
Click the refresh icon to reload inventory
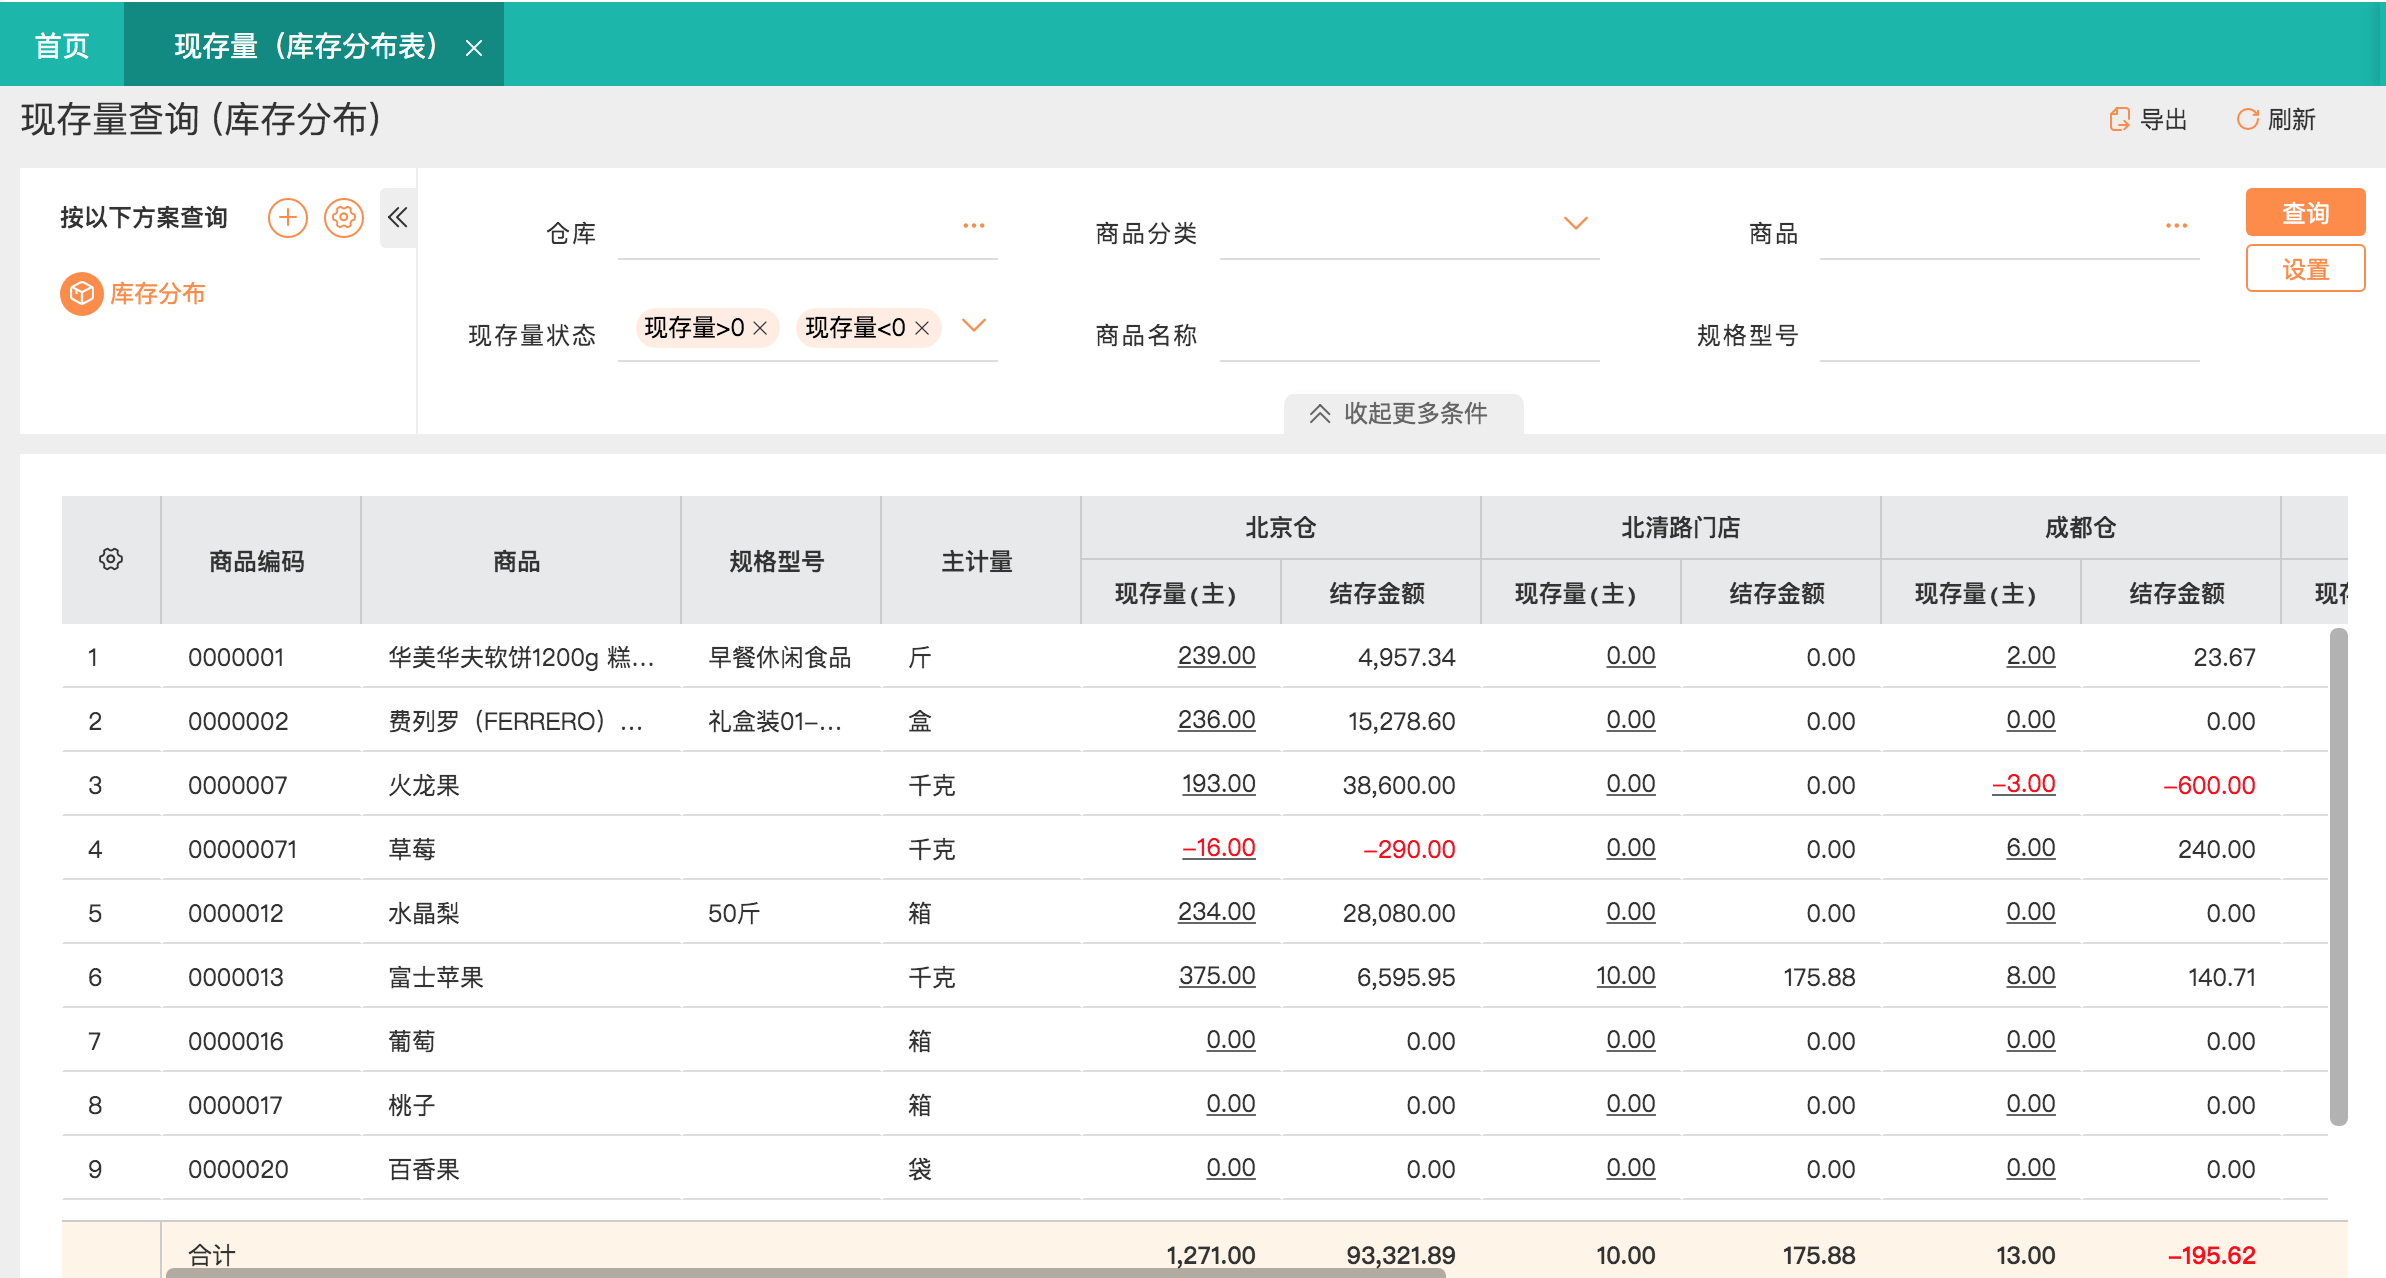pos(2250,121)
